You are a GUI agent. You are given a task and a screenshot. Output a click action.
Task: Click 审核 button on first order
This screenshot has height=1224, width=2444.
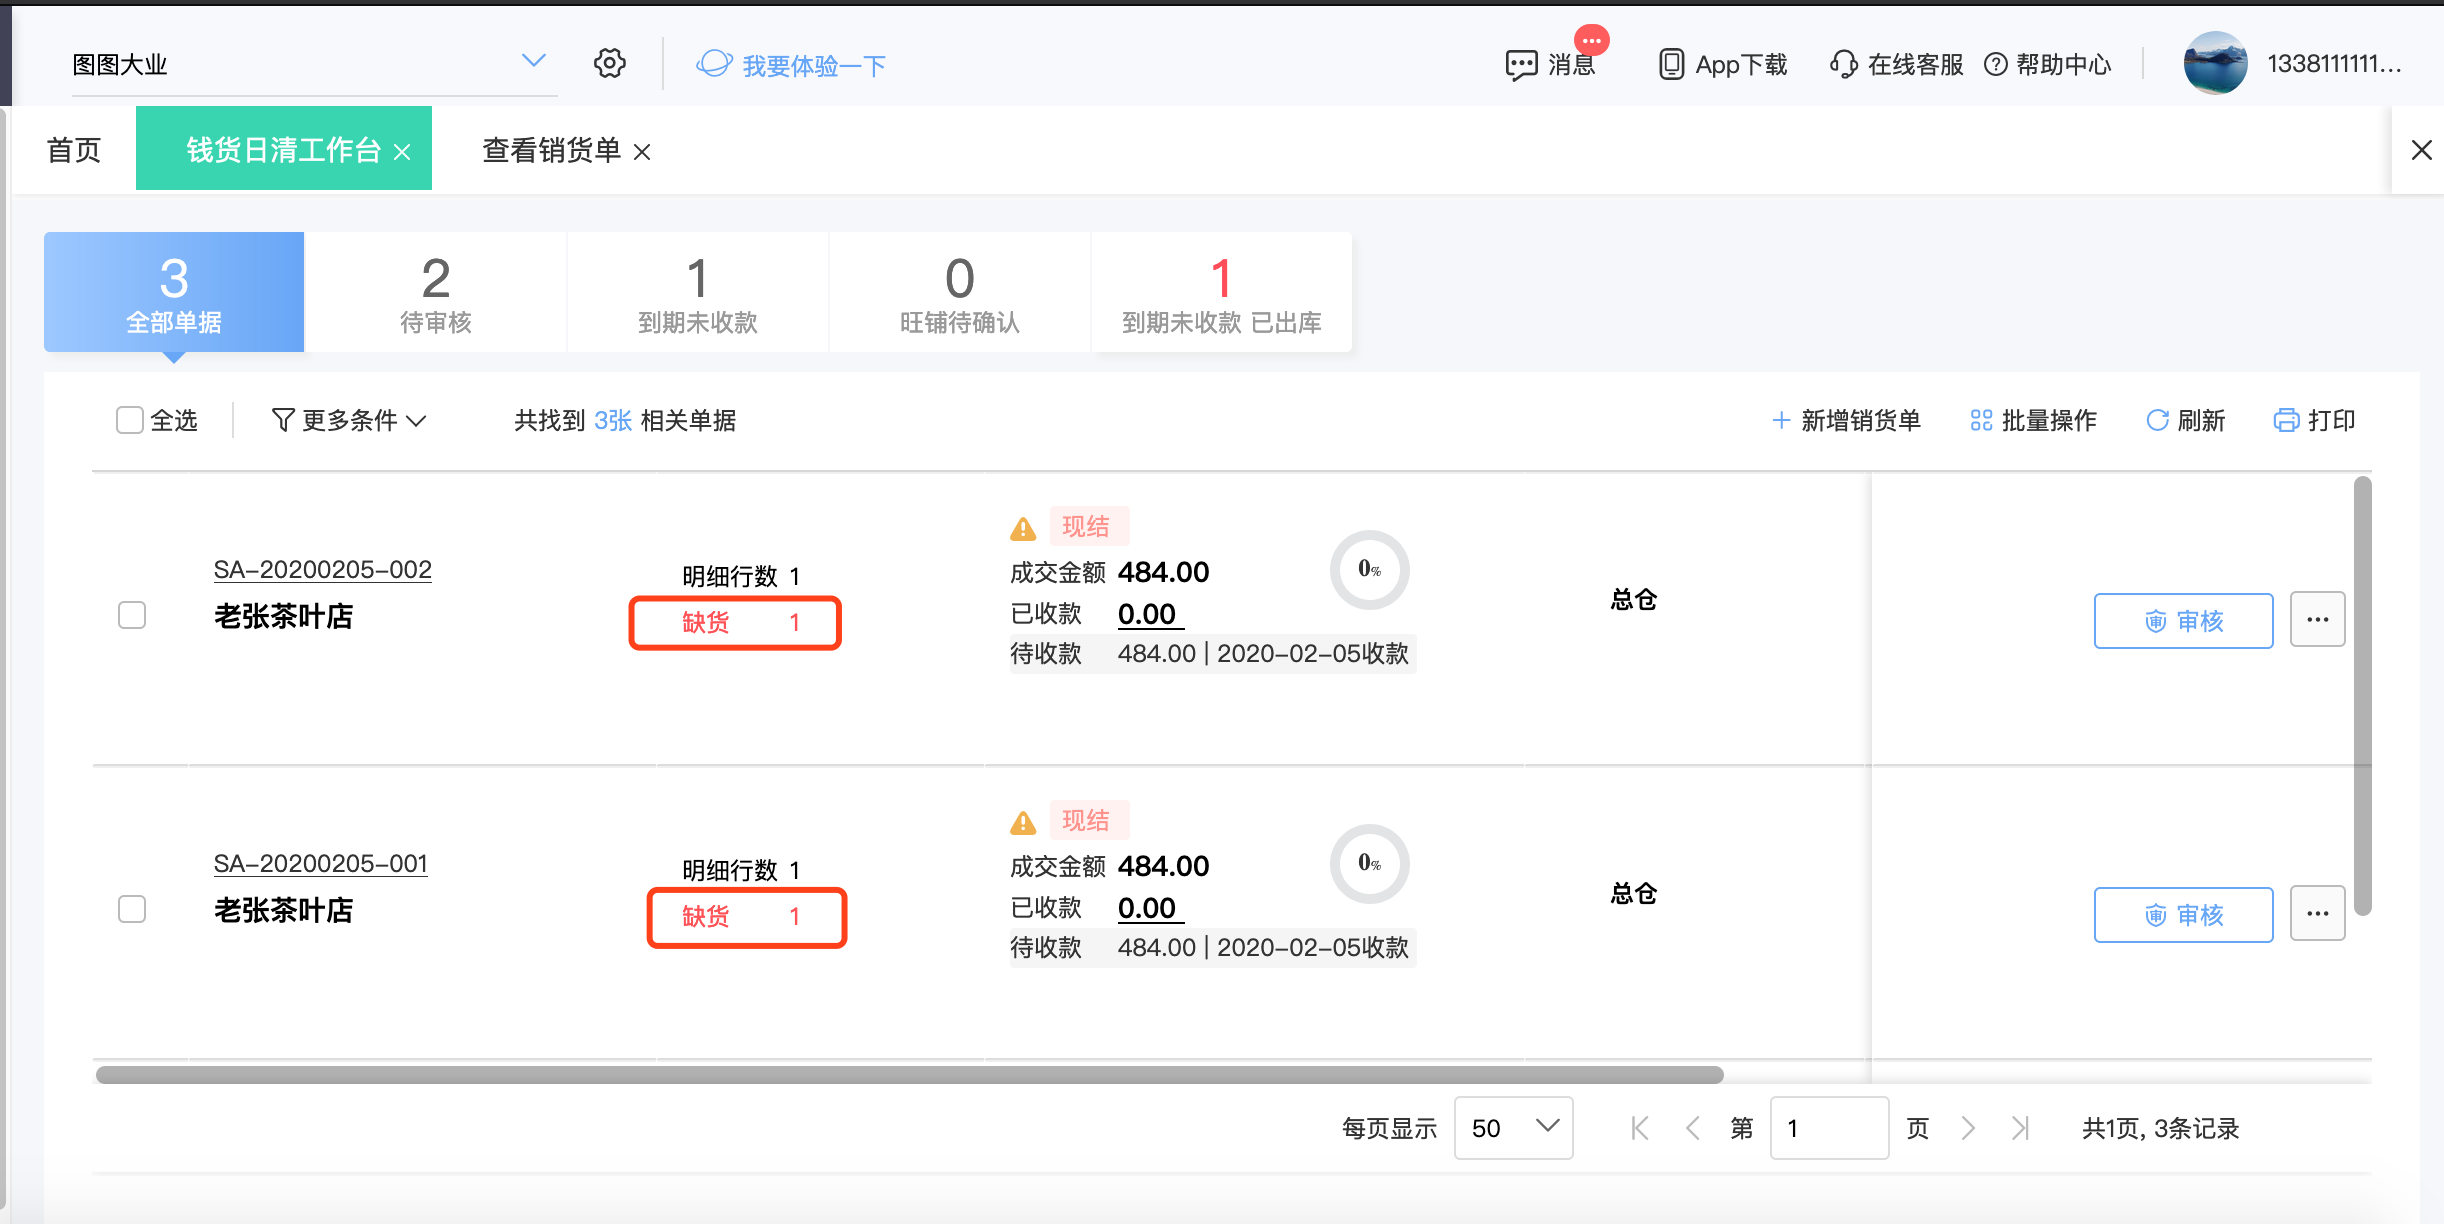click(x=2183, y=618)
